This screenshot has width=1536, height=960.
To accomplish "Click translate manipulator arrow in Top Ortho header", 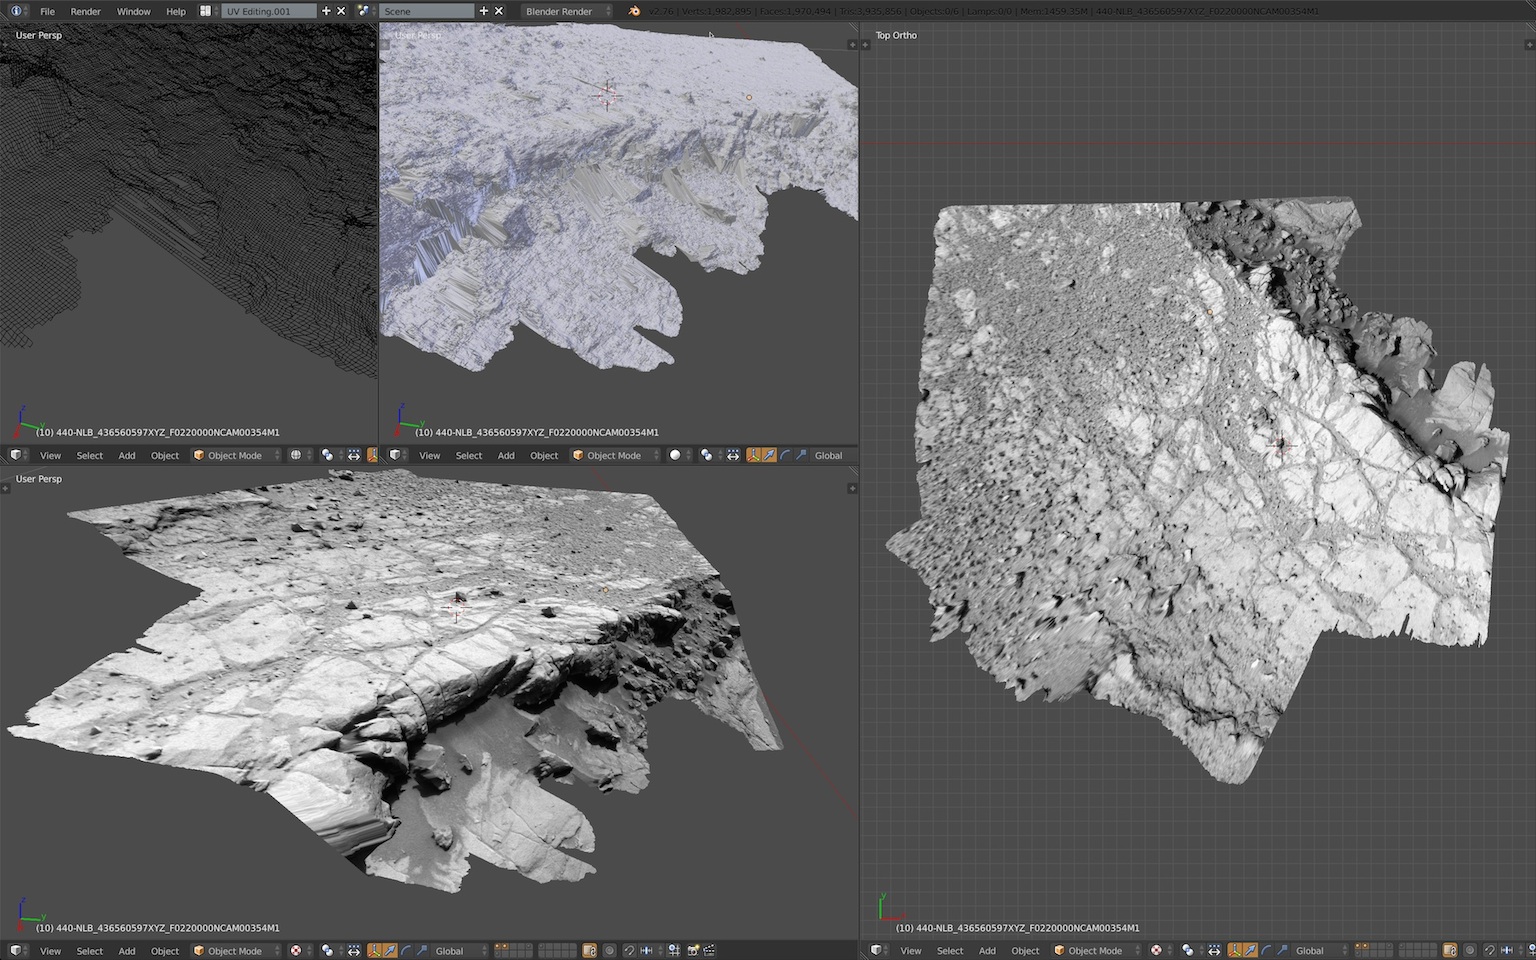I will pos(1251,951).
